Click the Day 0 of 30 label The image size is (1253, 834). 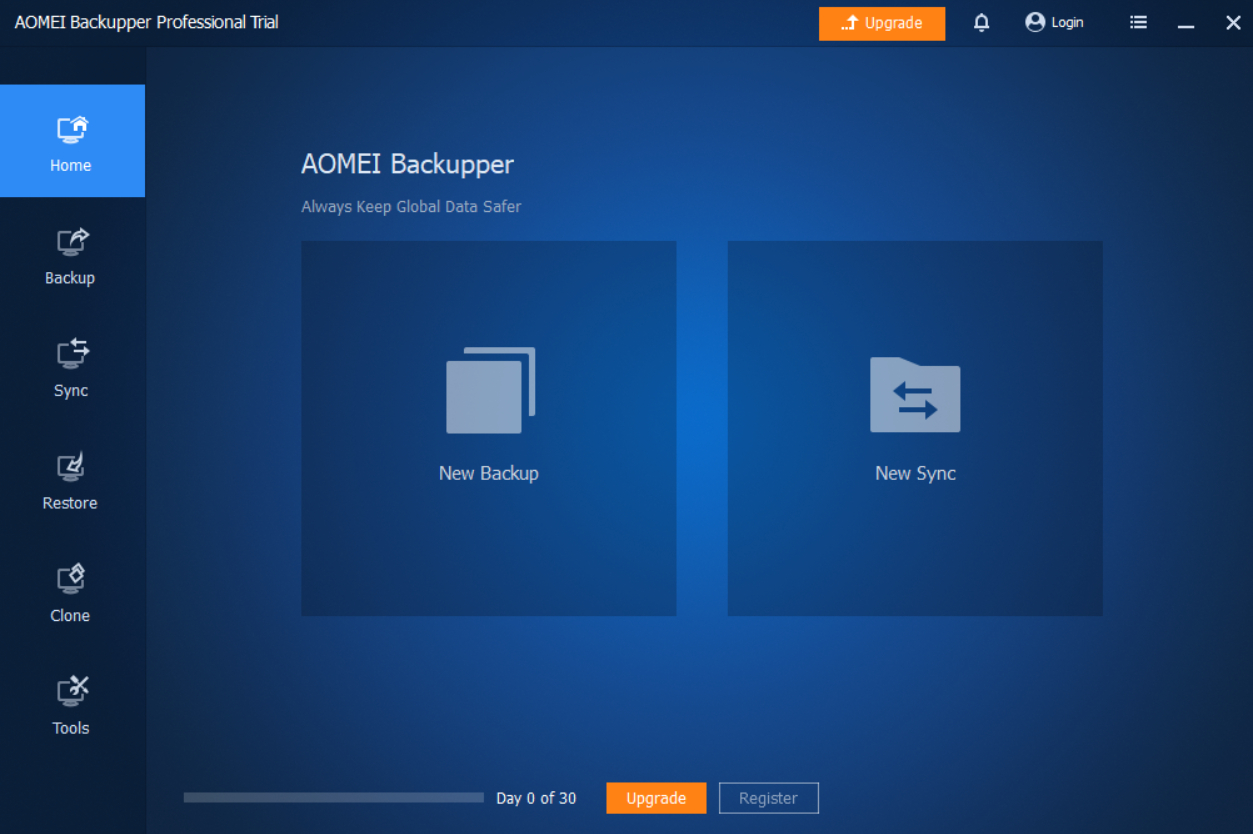[x=536, y=798]
